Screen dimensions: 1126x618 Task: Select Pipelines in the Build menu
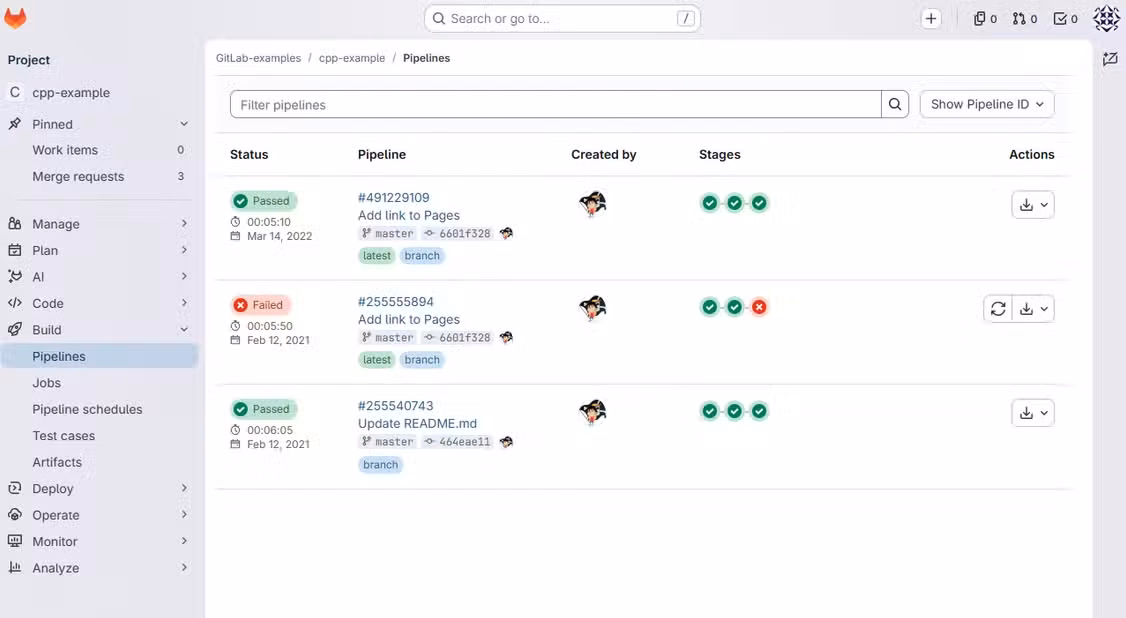[99, 356]
